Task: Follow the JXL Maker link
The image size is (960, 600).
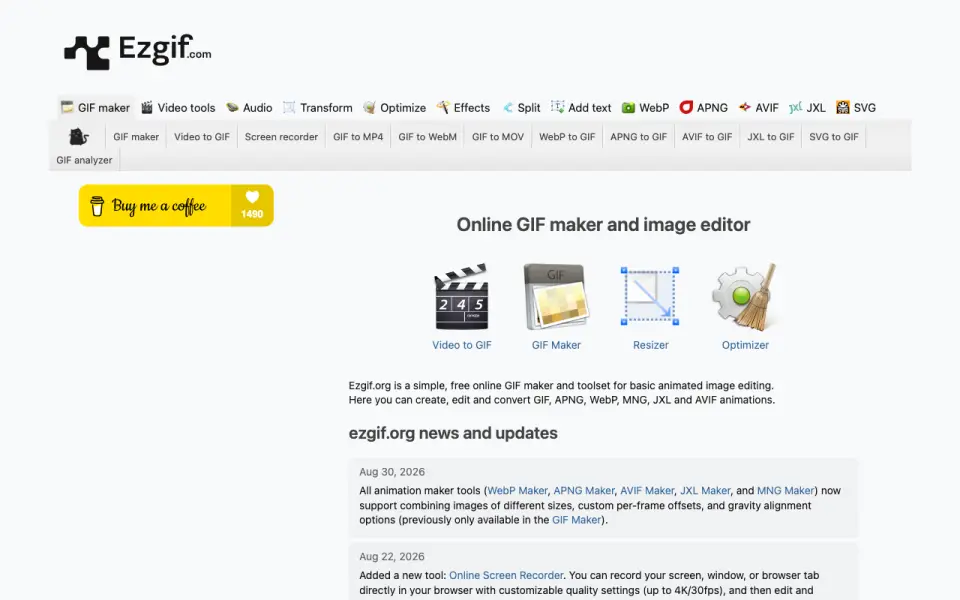Action: pyautogui.click(x=705, y=490)
